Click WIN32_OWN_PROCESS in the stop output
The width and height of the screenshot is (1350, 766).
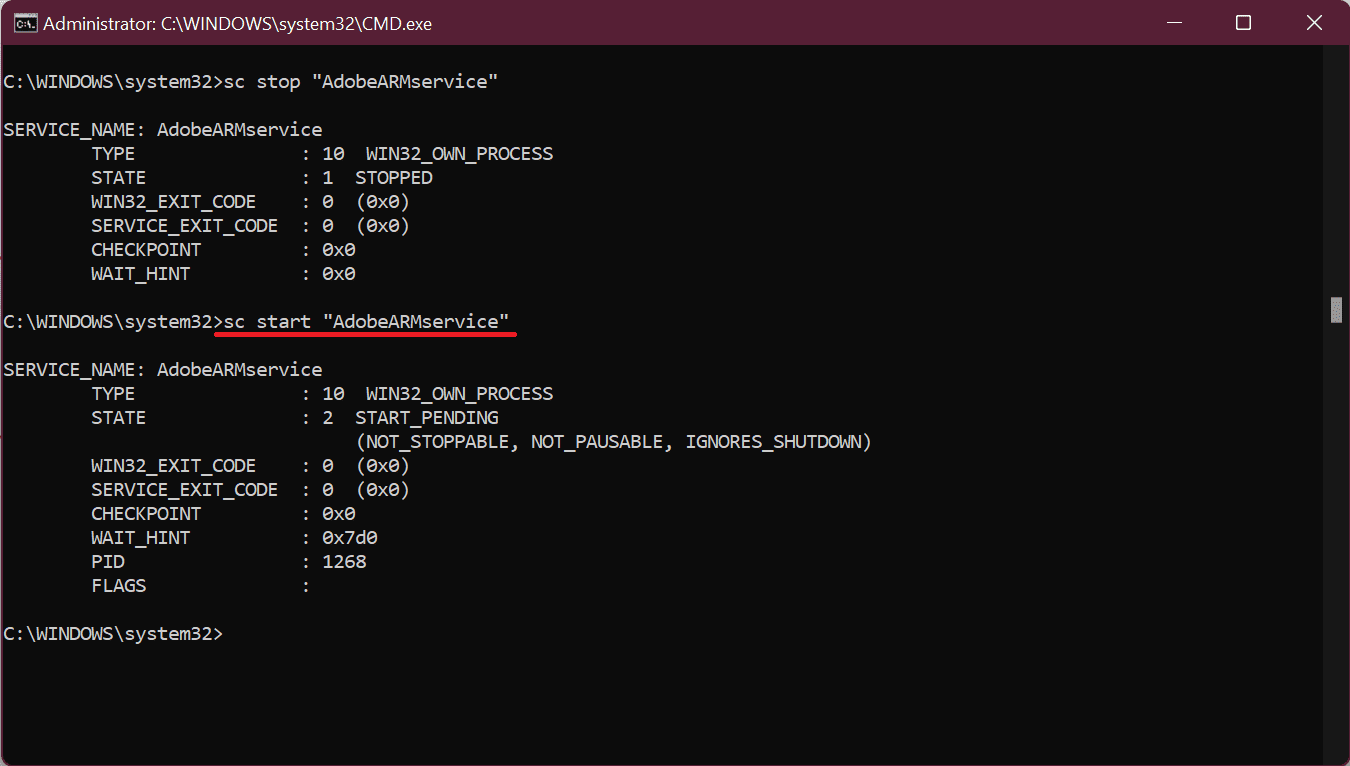(459, 154)
